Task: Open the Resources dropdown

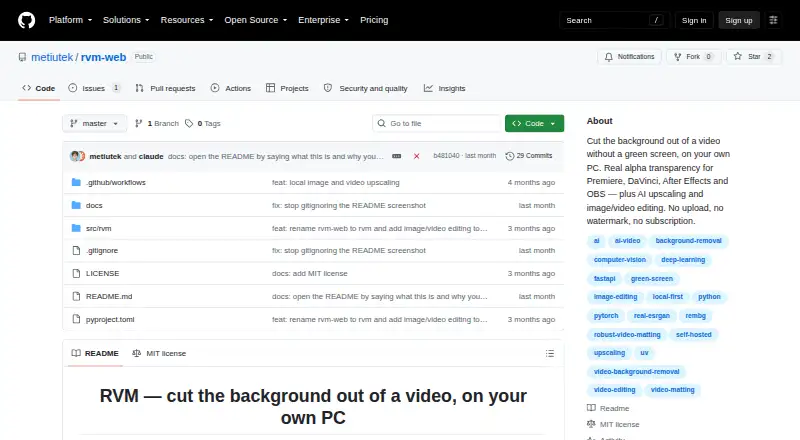Action: 187,20
